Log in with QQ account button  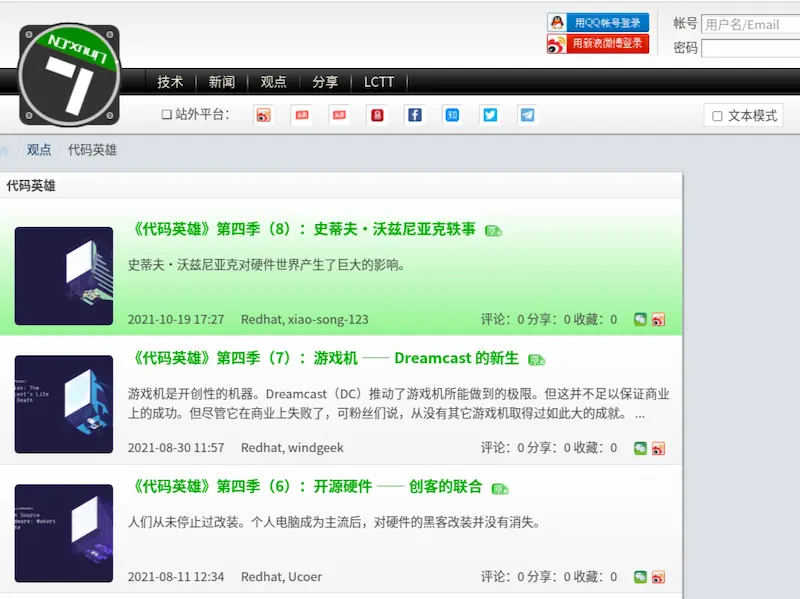click(598, 23)
